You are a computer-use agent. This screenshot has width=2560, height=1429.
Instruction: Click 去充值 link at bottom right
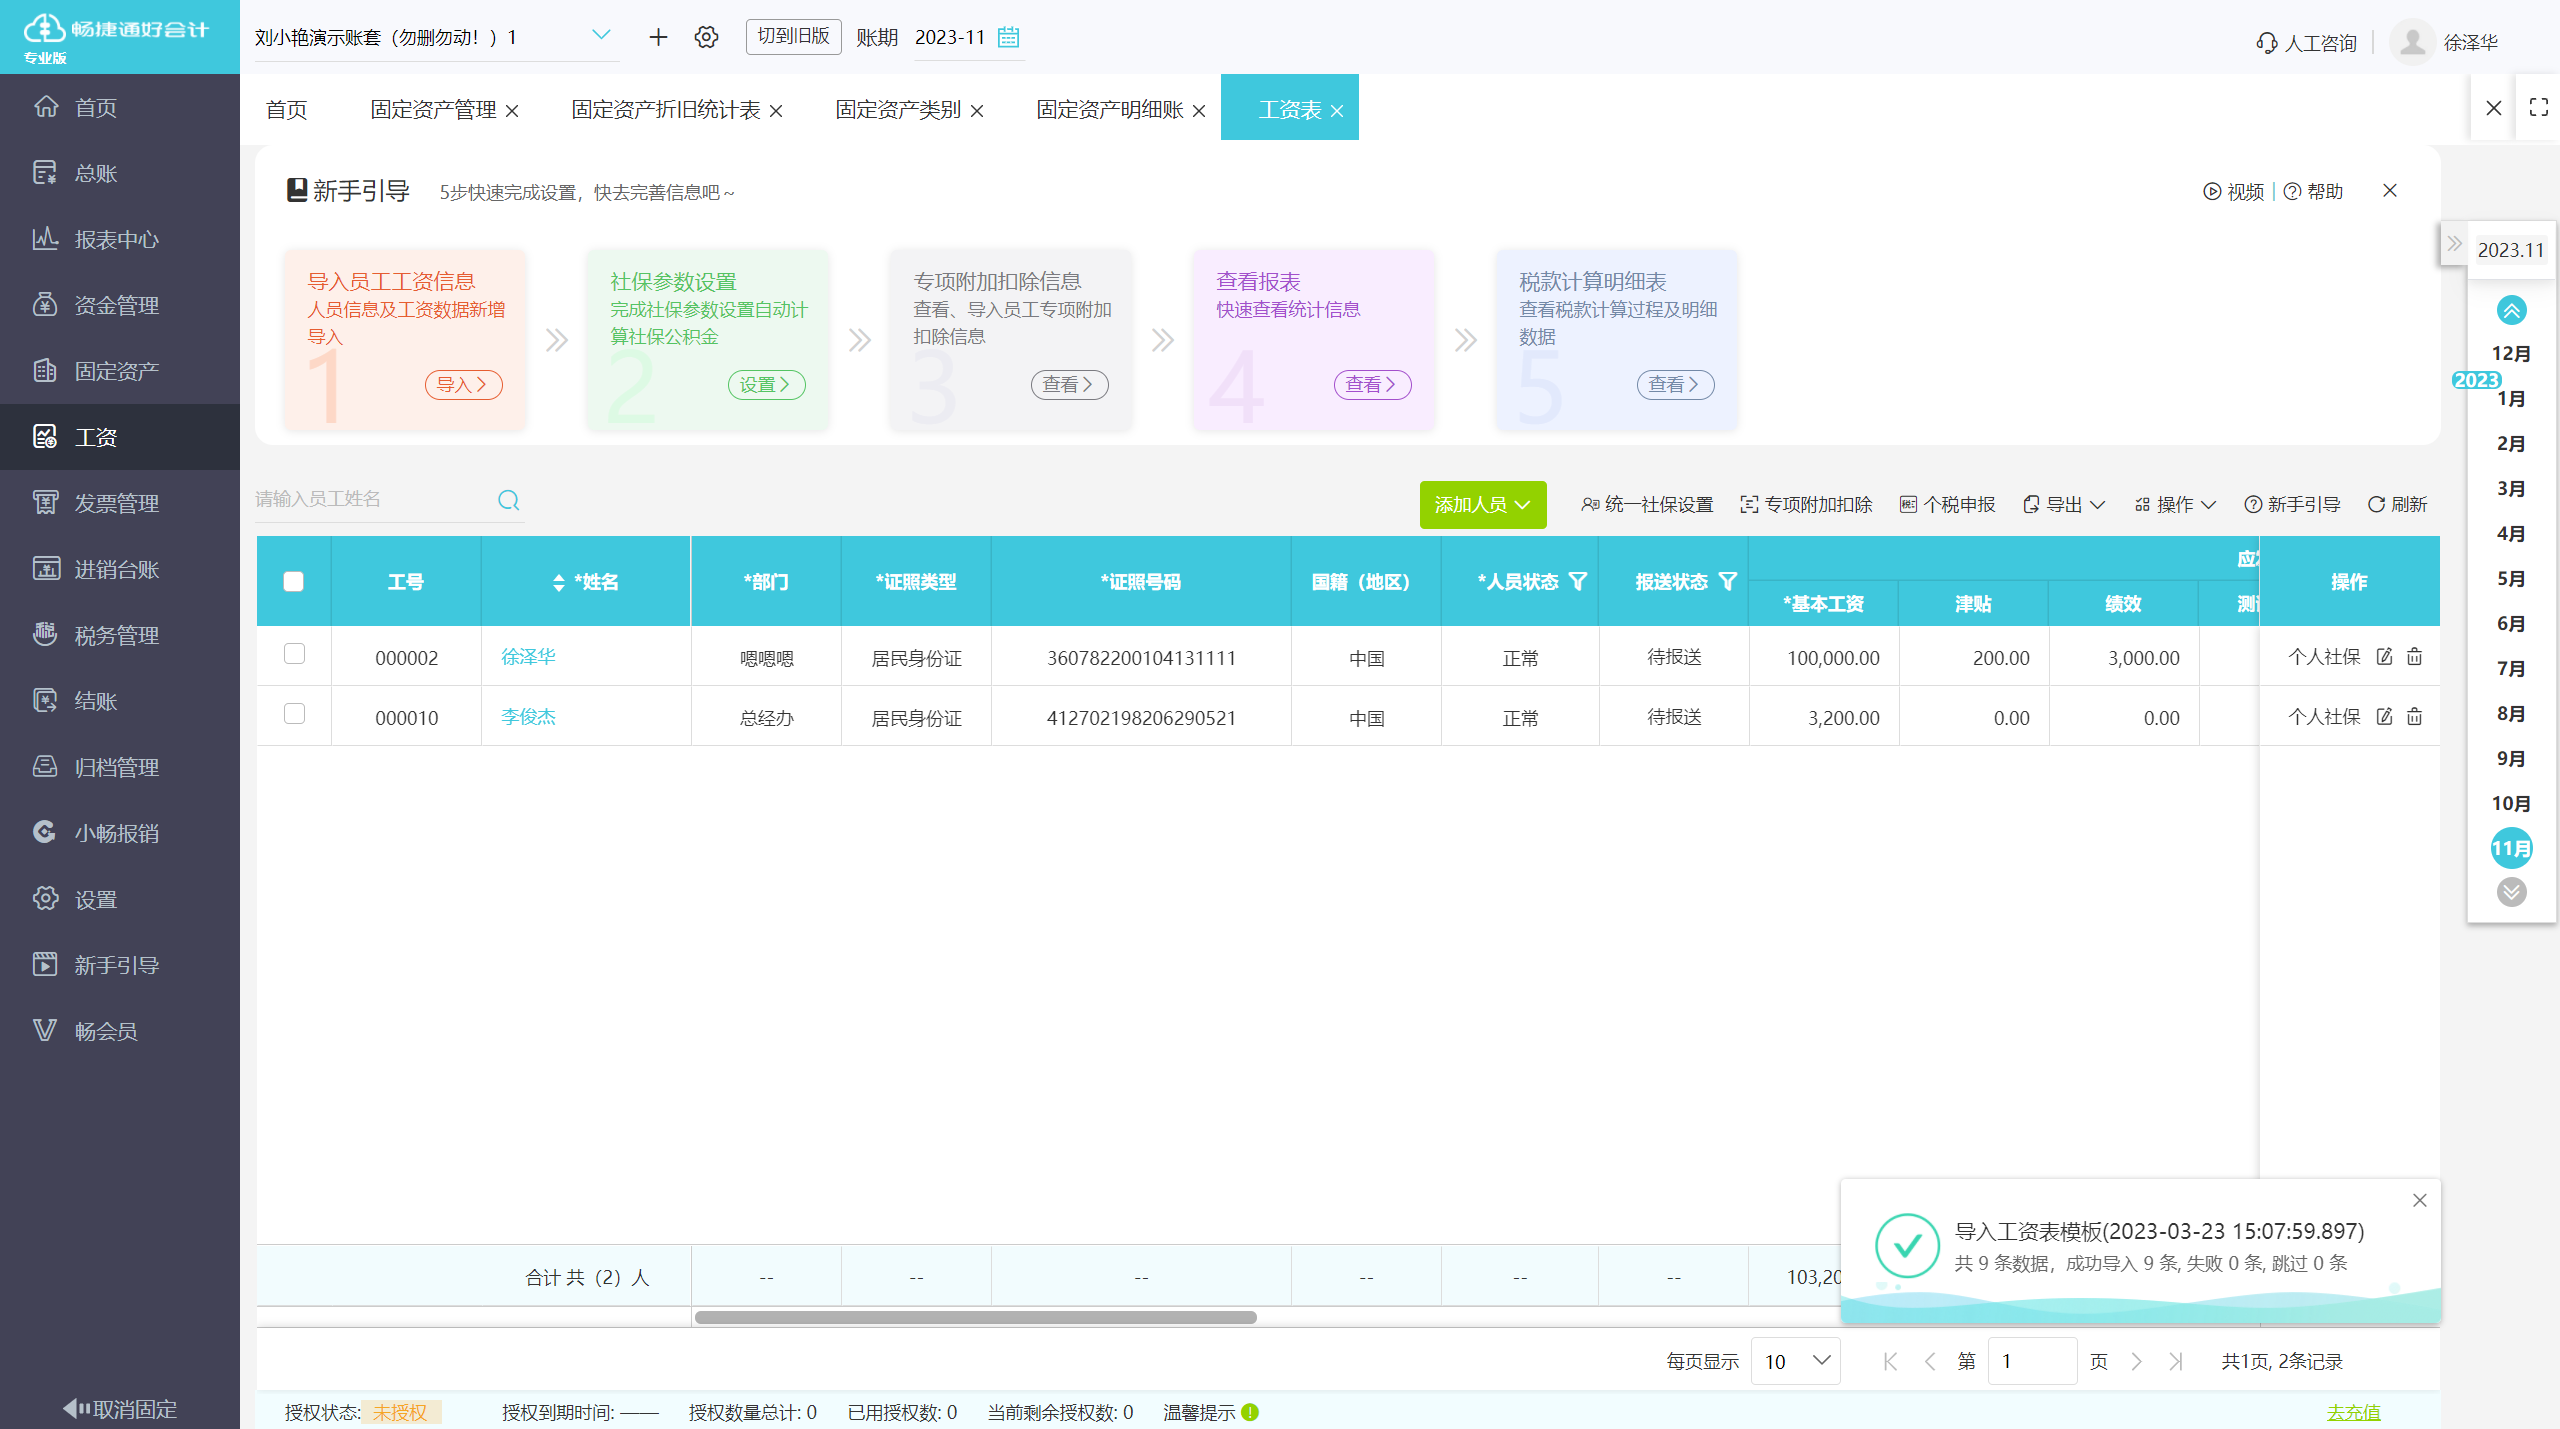(x=2354, y=1411)
